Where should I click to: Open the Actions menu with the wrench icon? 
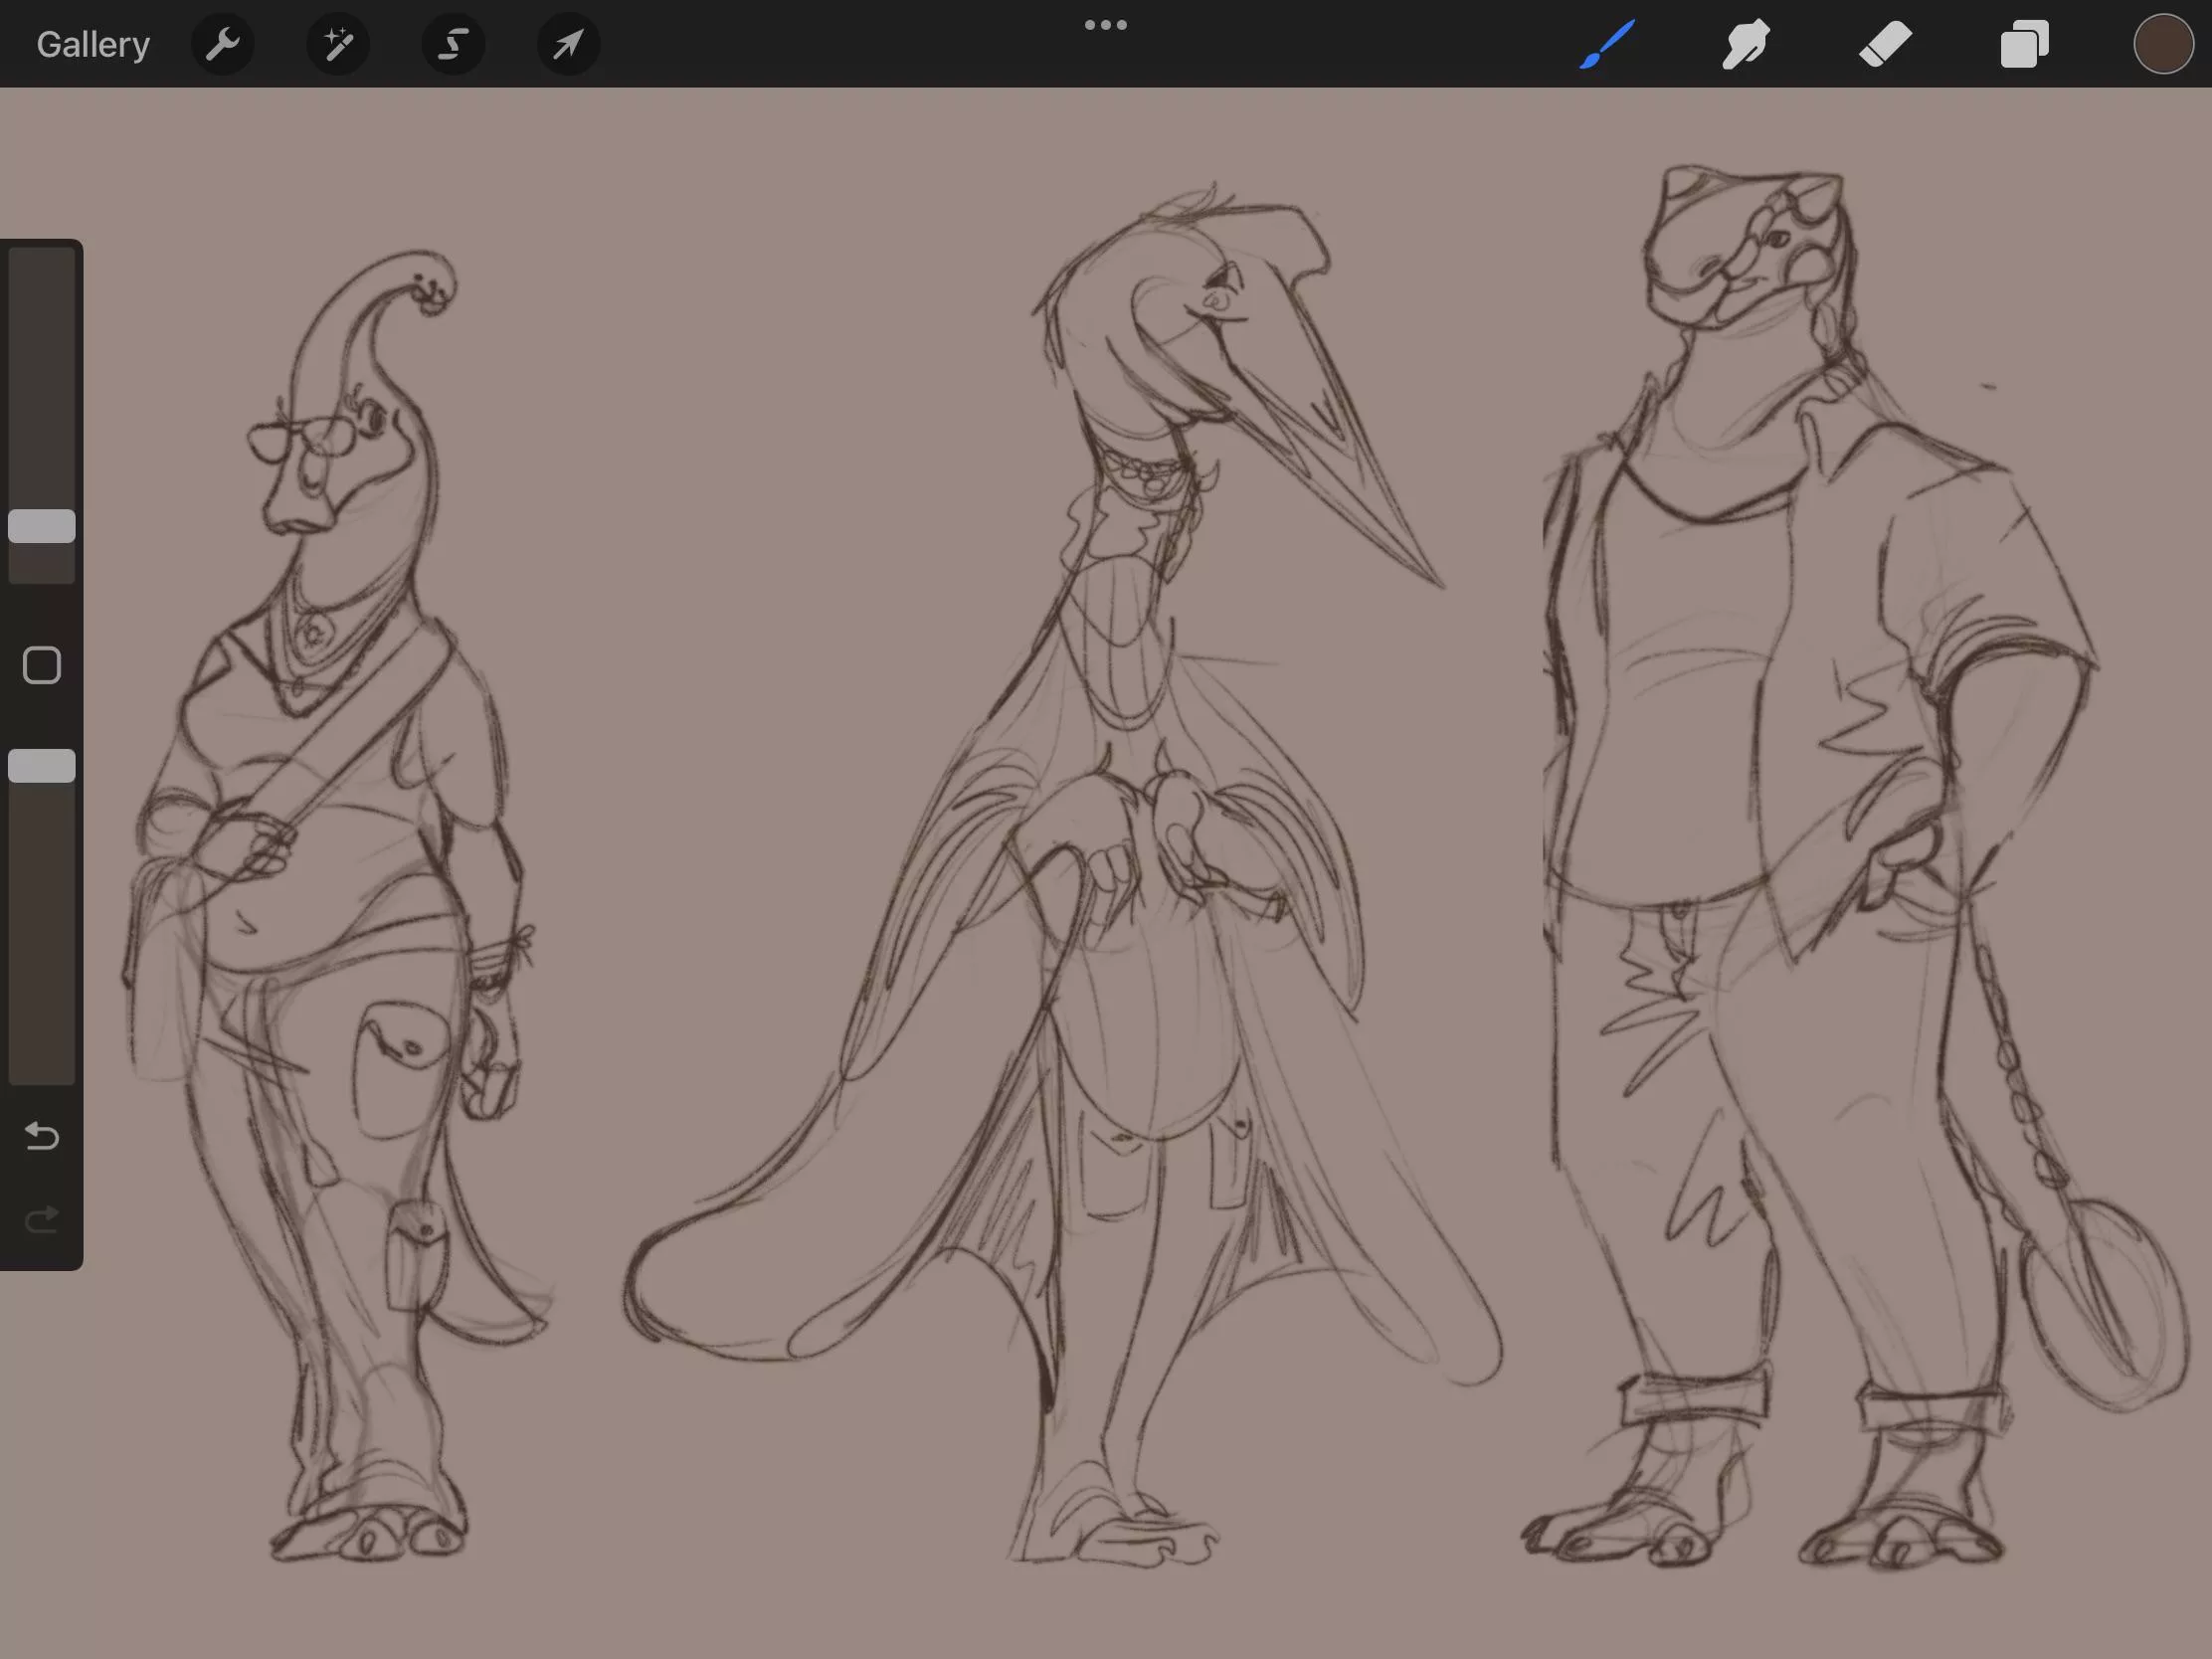point(222,43)
